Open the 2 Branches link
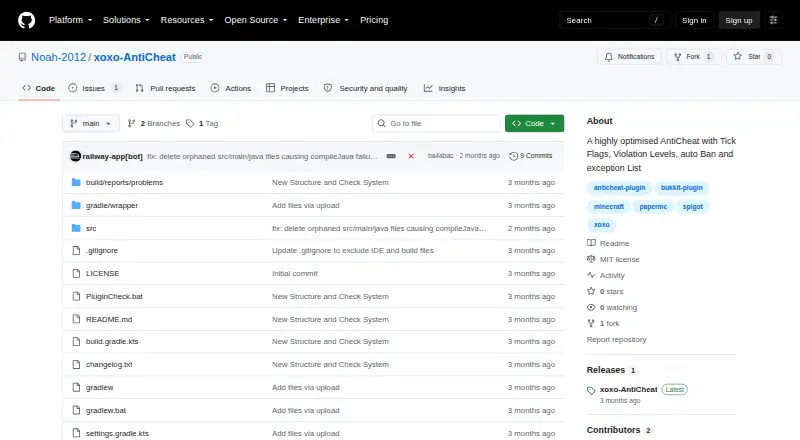Image resolution: width=800 pixels, height=440 pixels. tap(154, 124)
